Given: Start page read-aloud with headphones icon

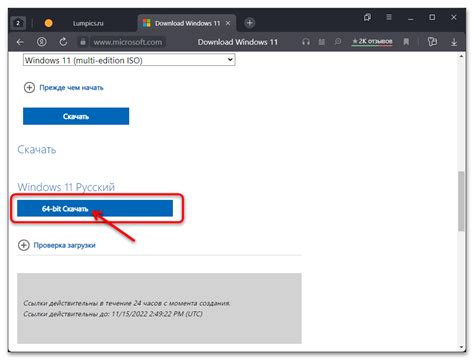Looking at the screenshot, I should point(306,42).
